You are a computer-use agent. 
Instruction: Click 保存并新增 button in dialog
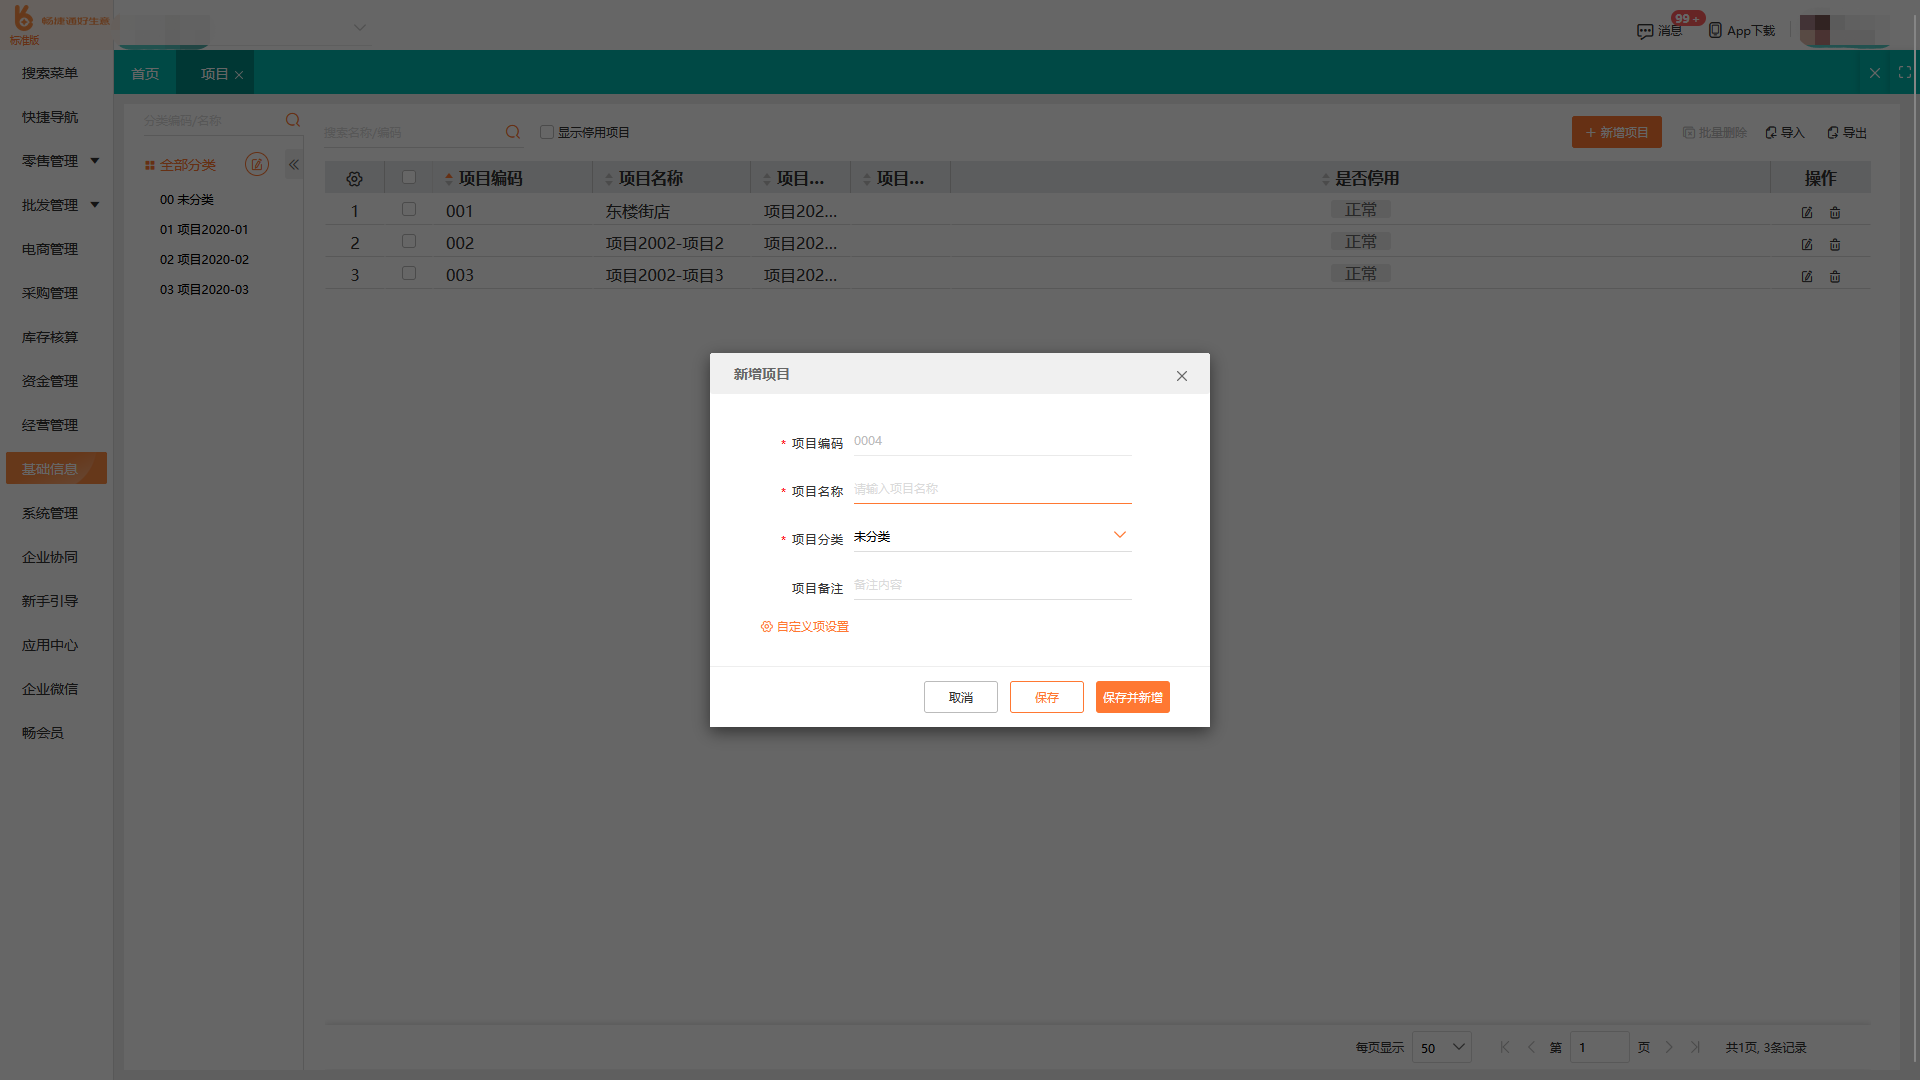(1133, 696)
